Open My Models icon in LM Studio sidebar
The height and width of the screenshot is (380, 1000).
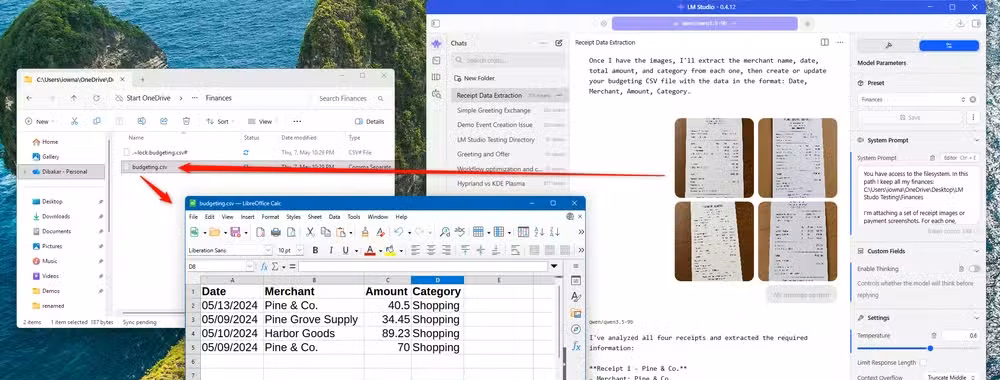click(x=436, y=77)
